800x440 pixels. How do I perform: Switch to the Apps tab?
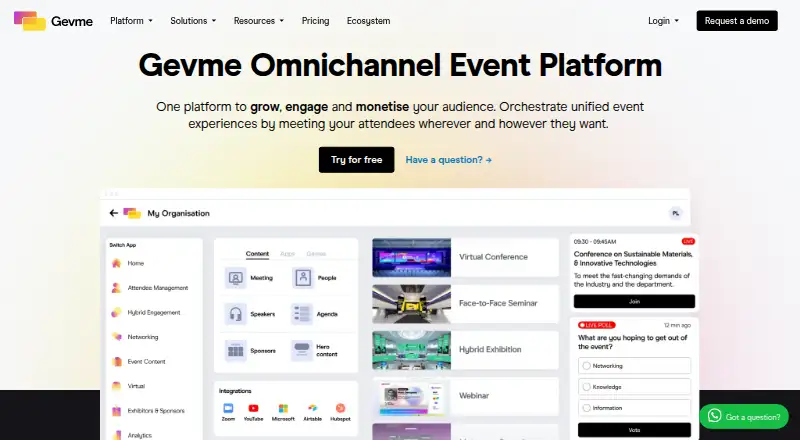(x=287, y=254)
